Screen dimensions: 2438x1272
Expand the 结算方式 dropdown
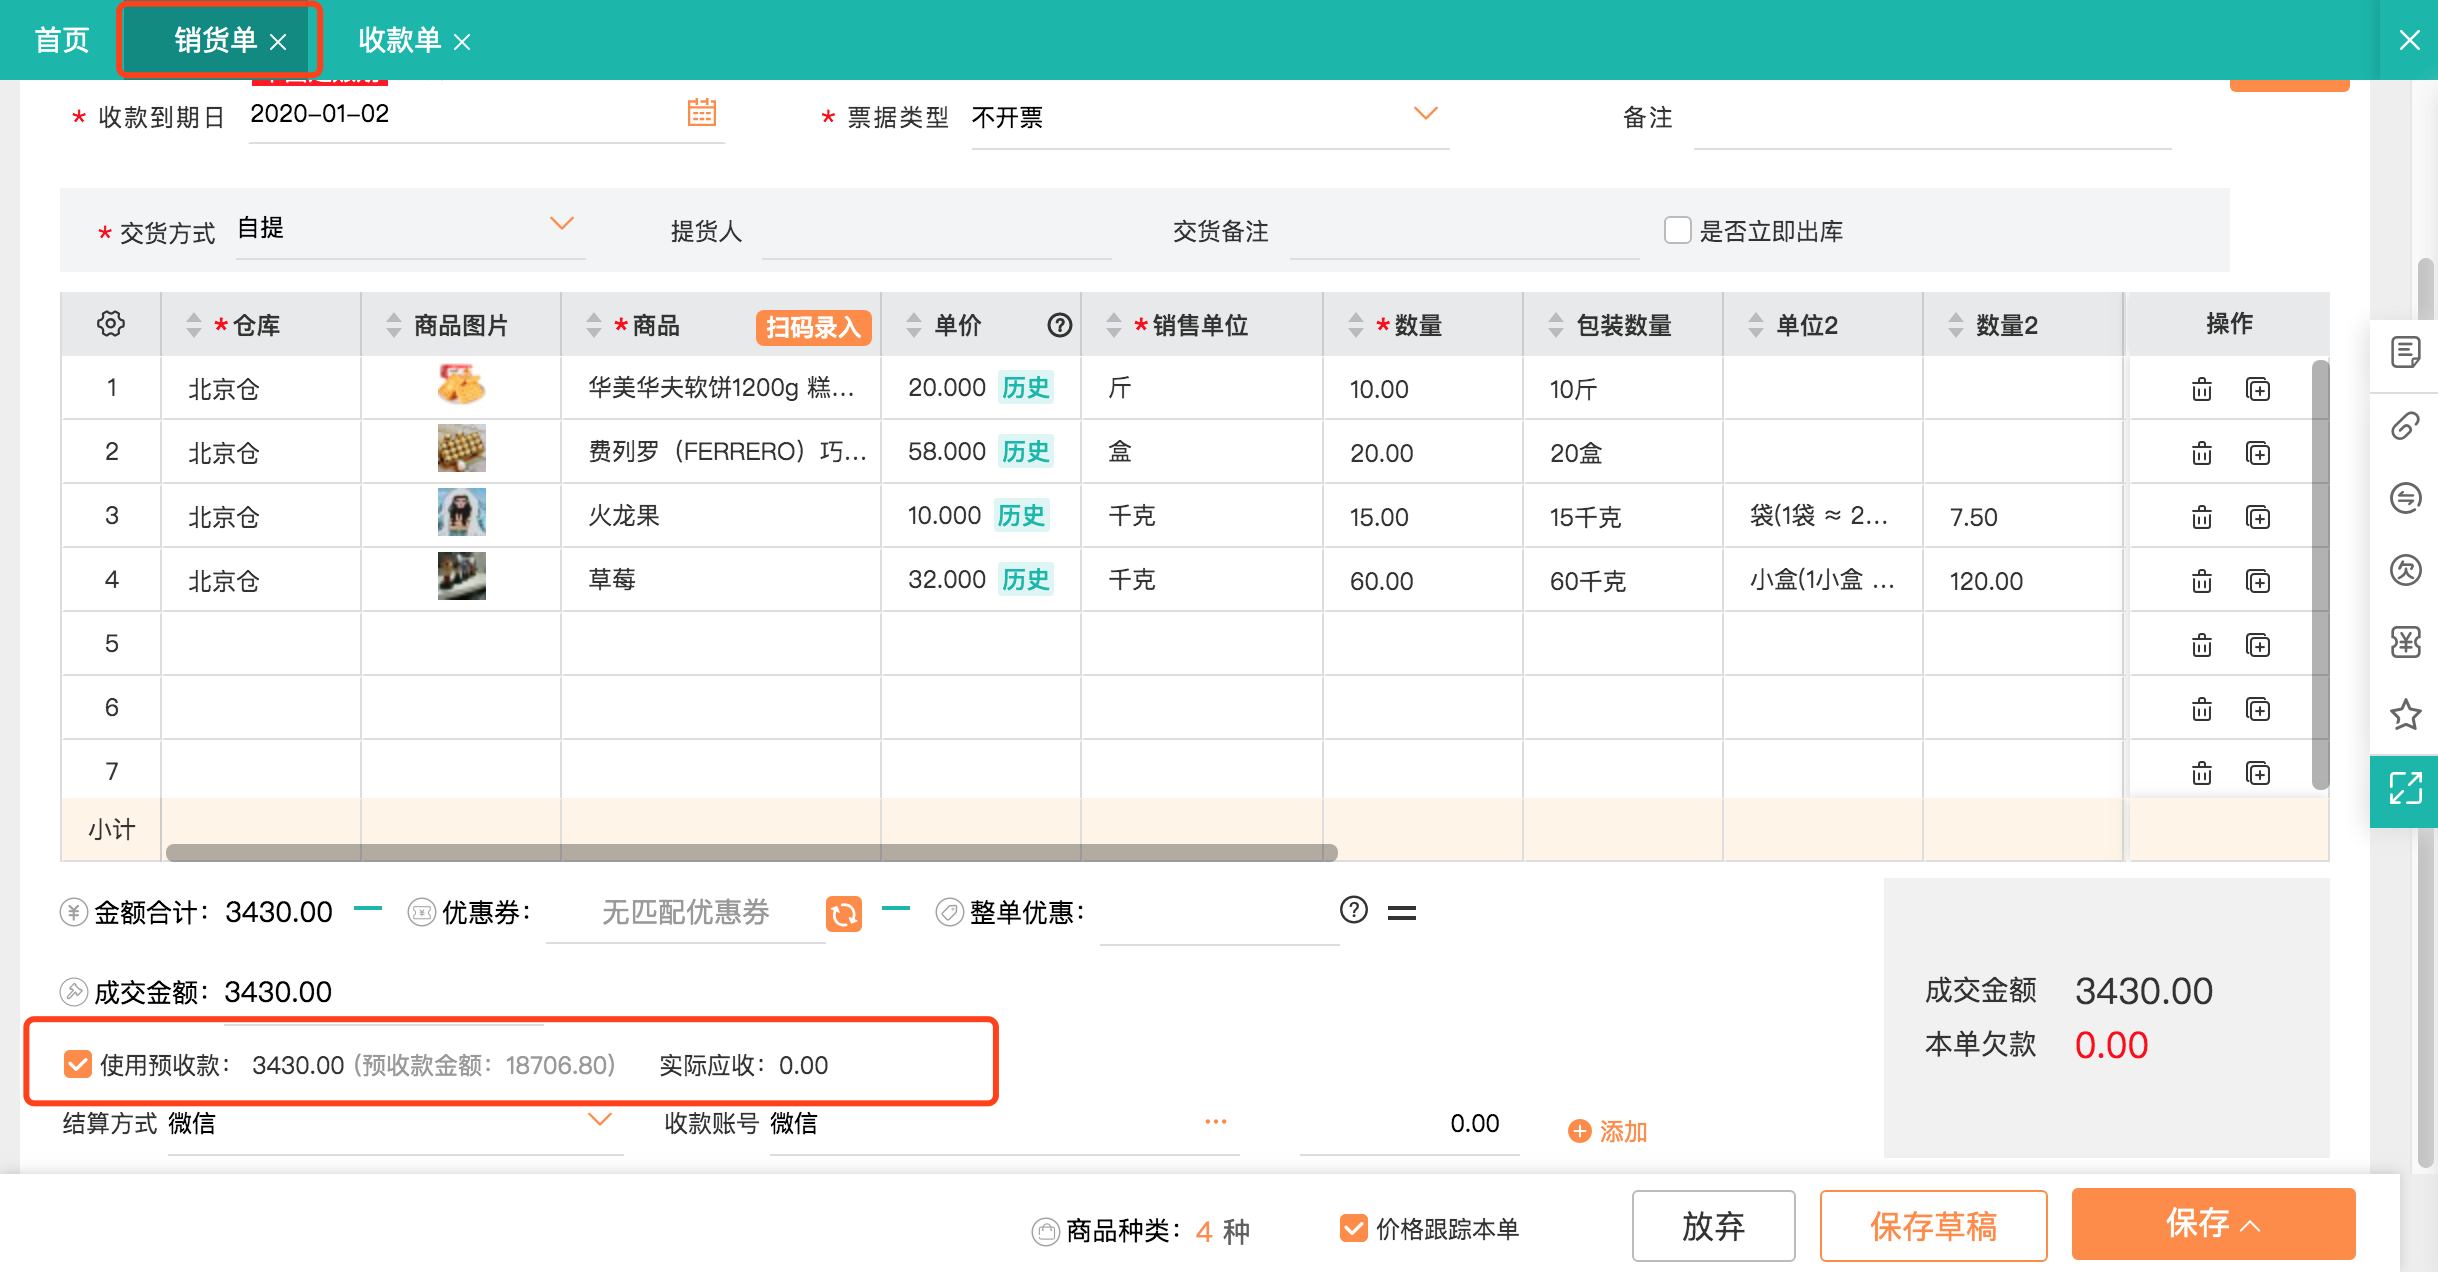(597, 1125)
